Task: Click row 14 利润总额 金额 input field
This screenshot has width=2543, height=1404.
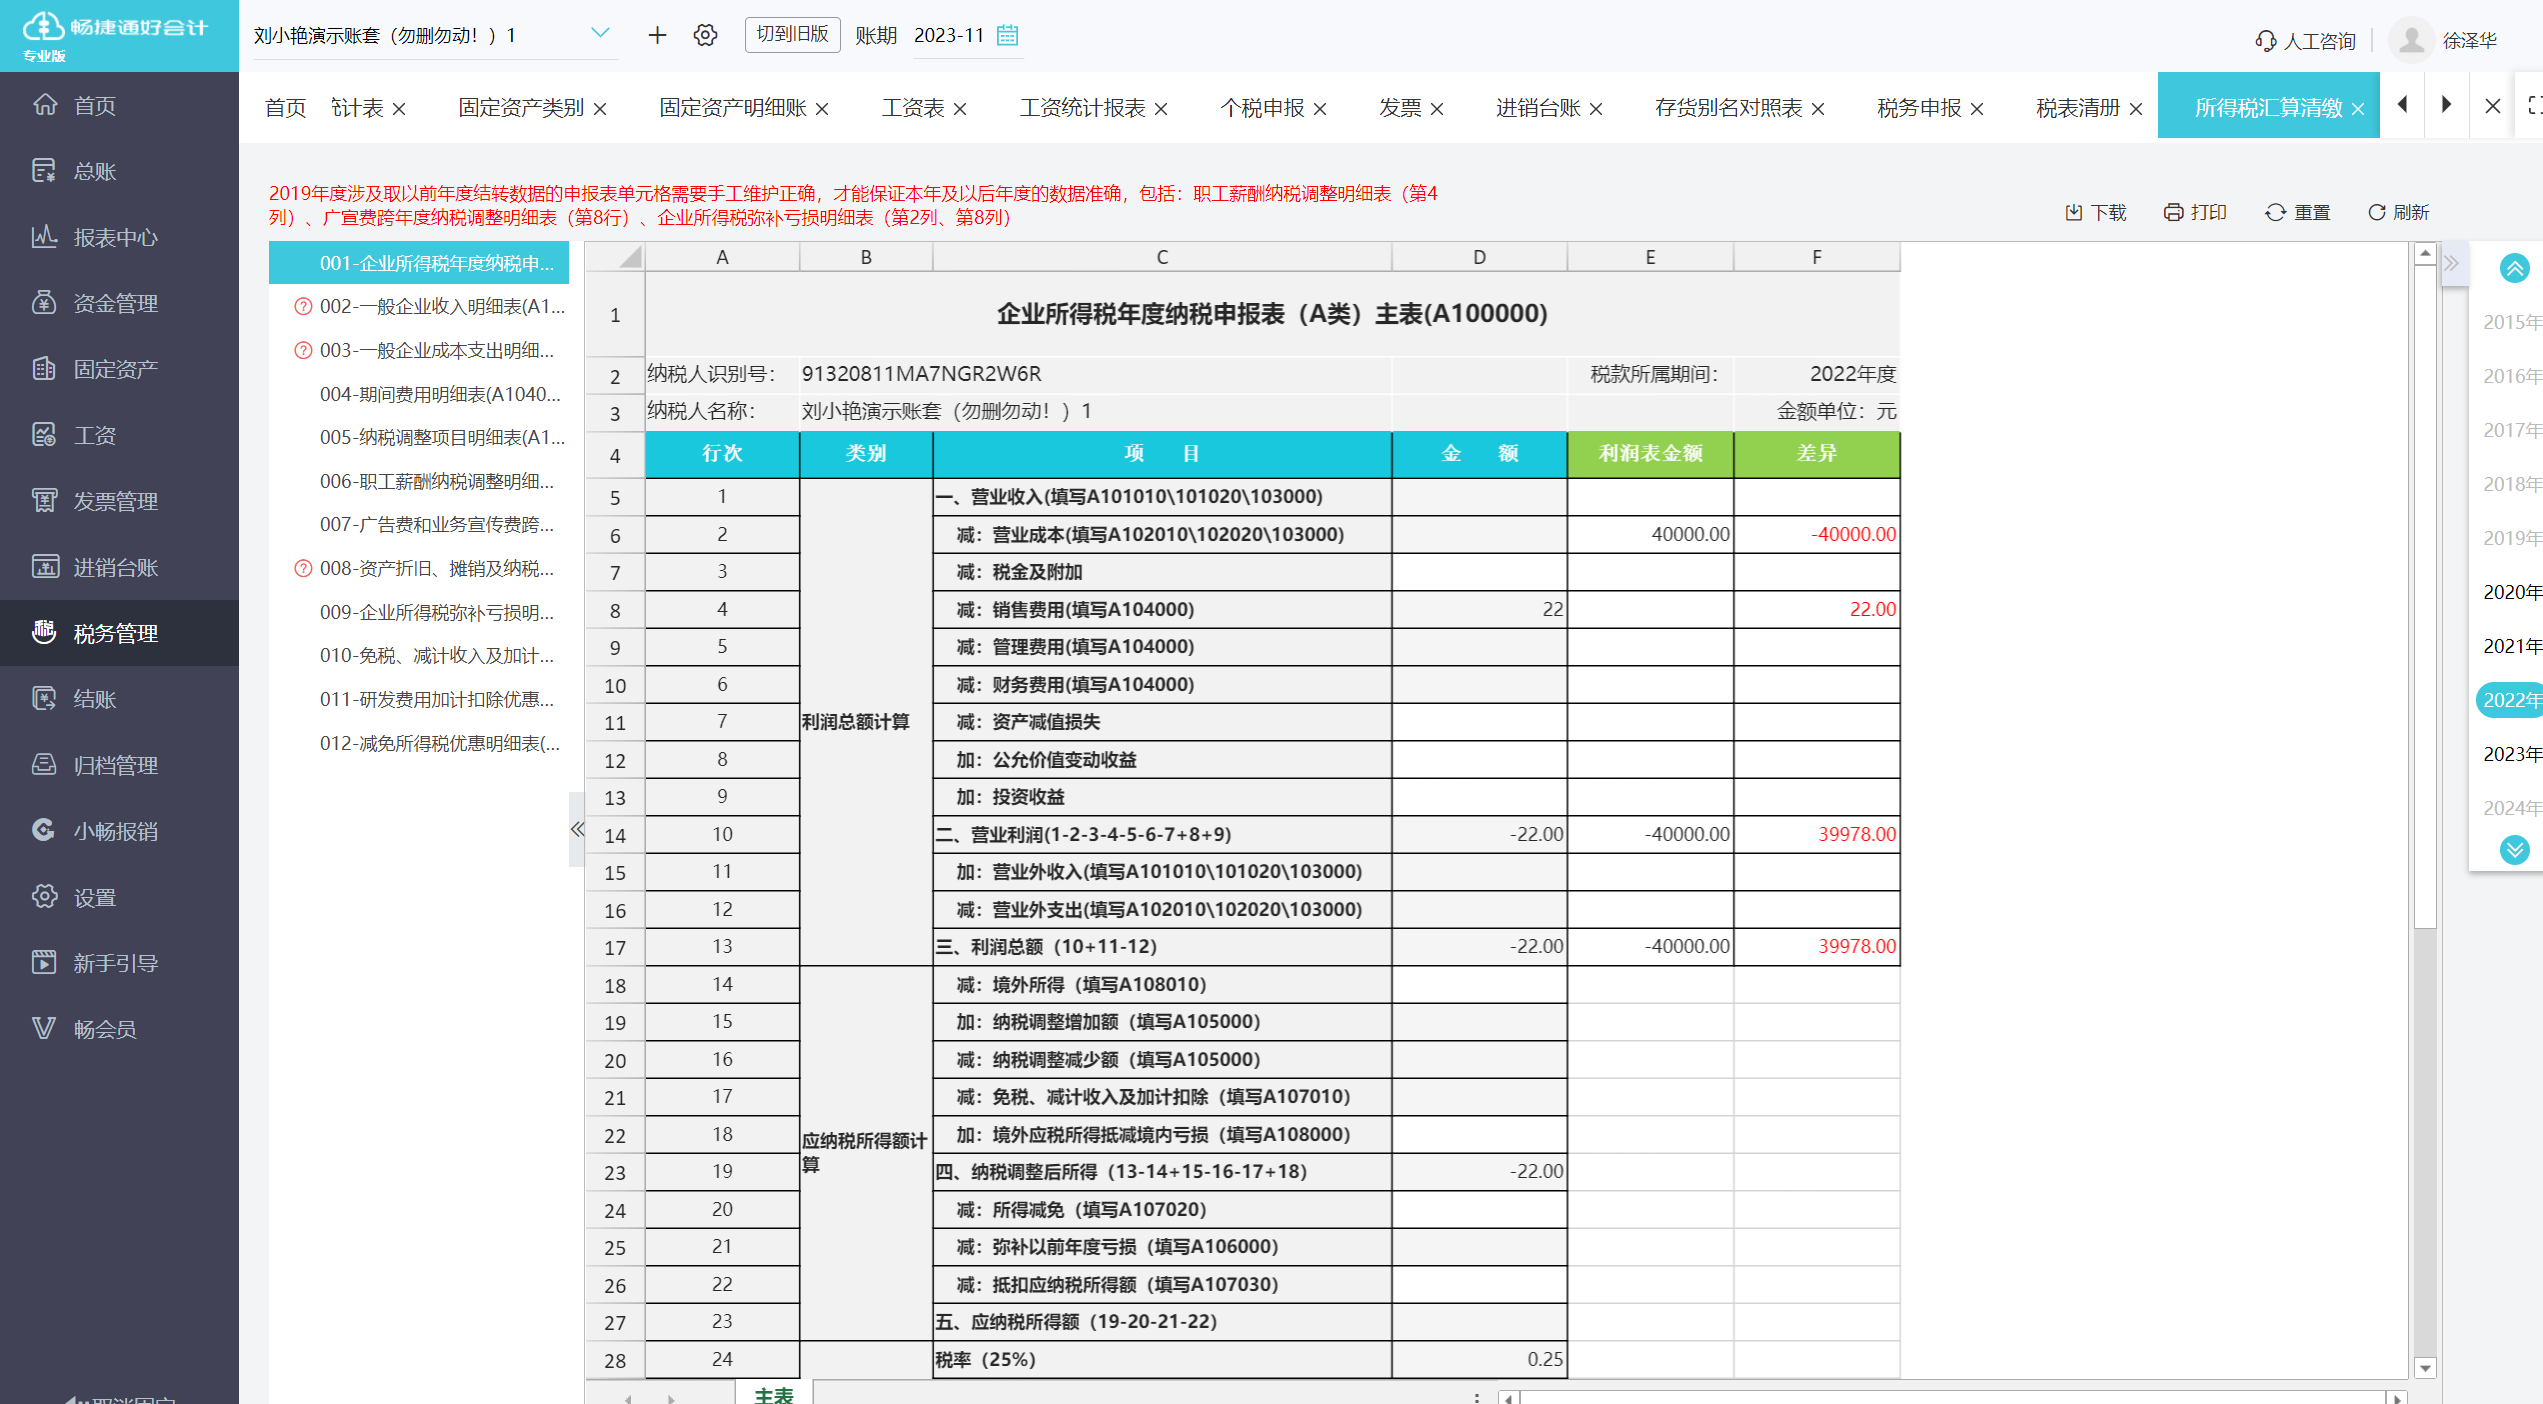Action: pyautogui.click(x=1478, y=946)
